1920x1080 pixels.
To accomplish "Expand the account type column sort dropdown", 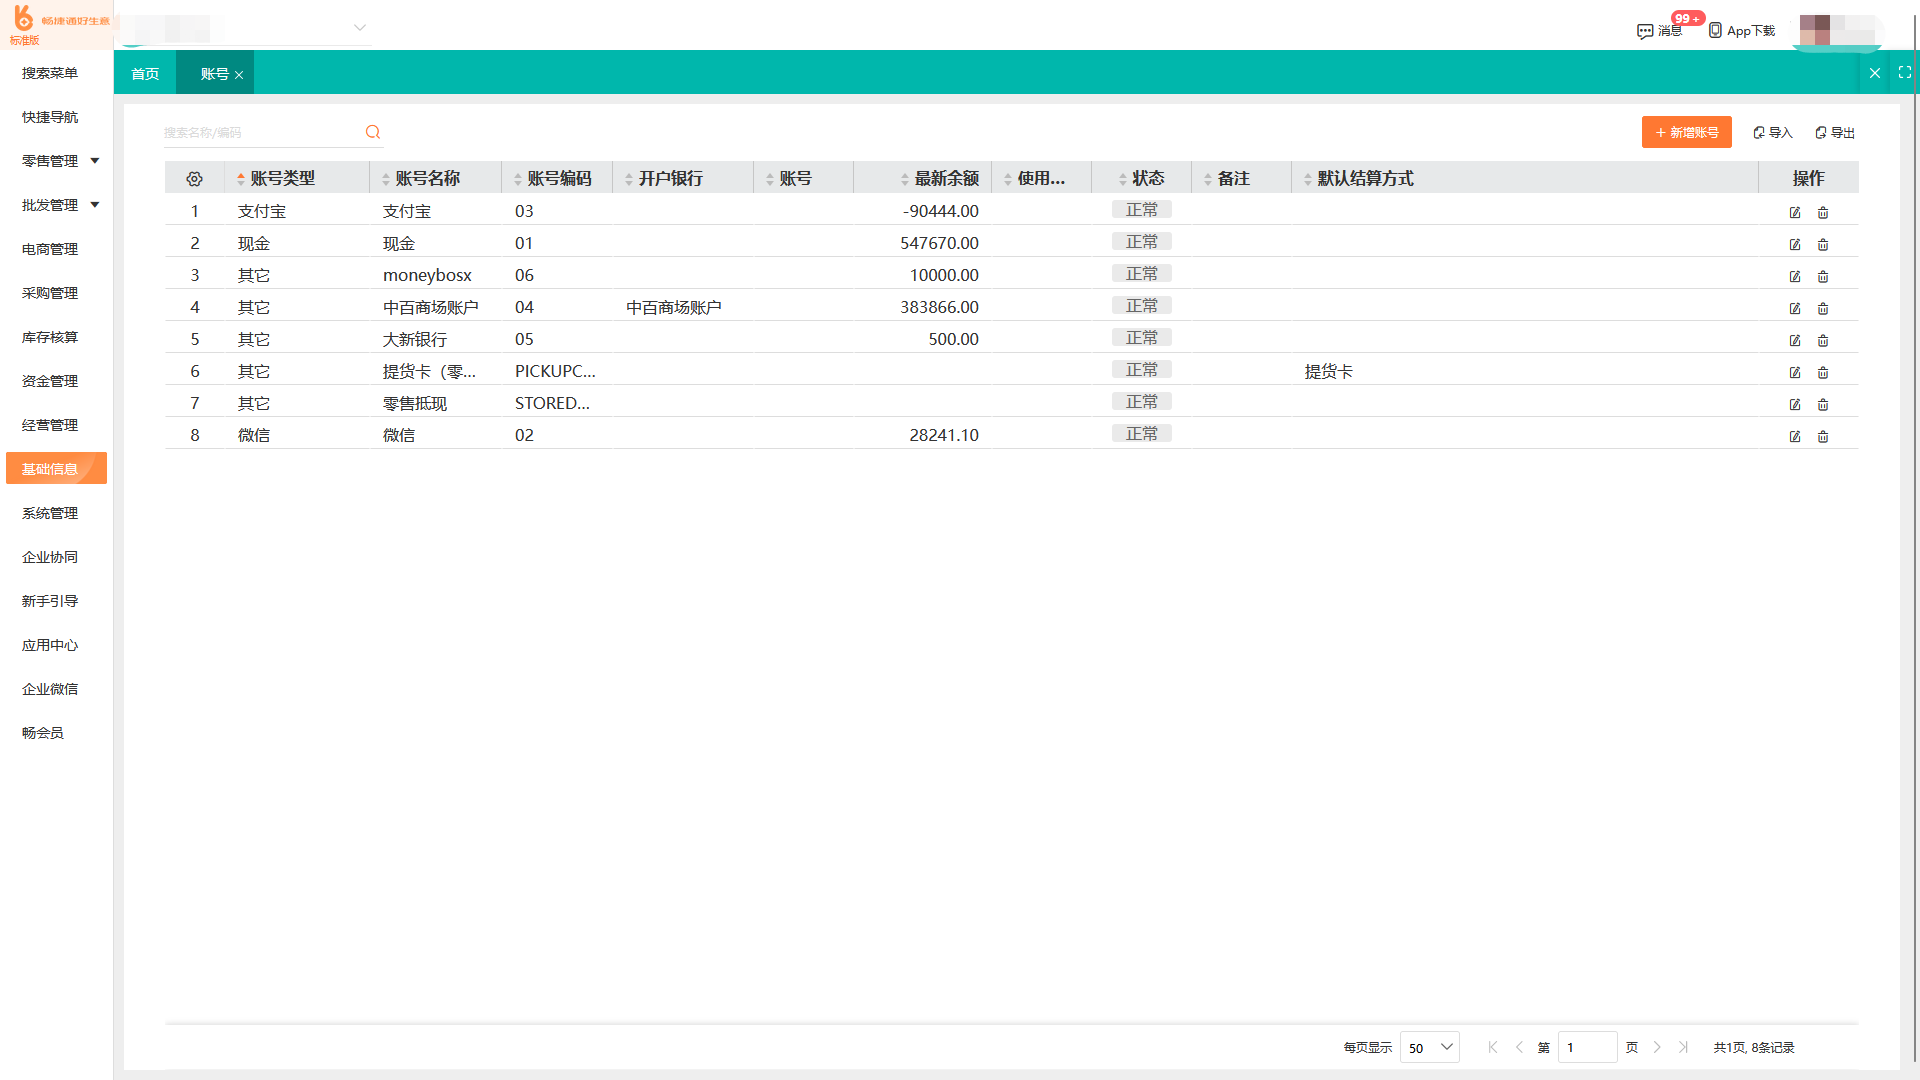I will 237,178.
